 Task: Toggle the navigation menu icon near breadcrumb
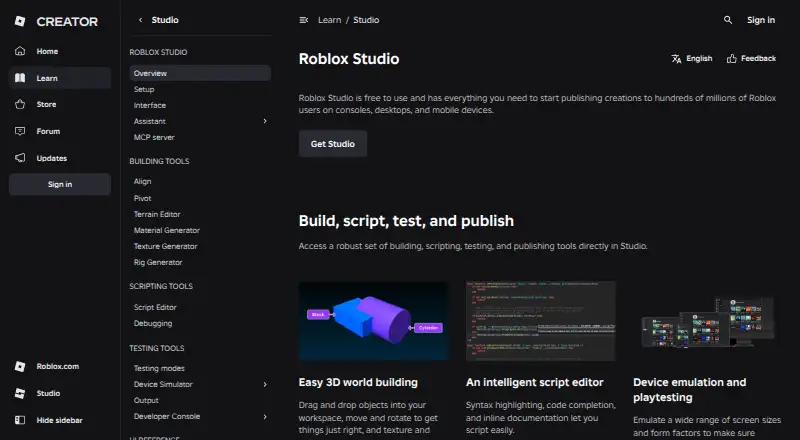[x=304, y=20]
